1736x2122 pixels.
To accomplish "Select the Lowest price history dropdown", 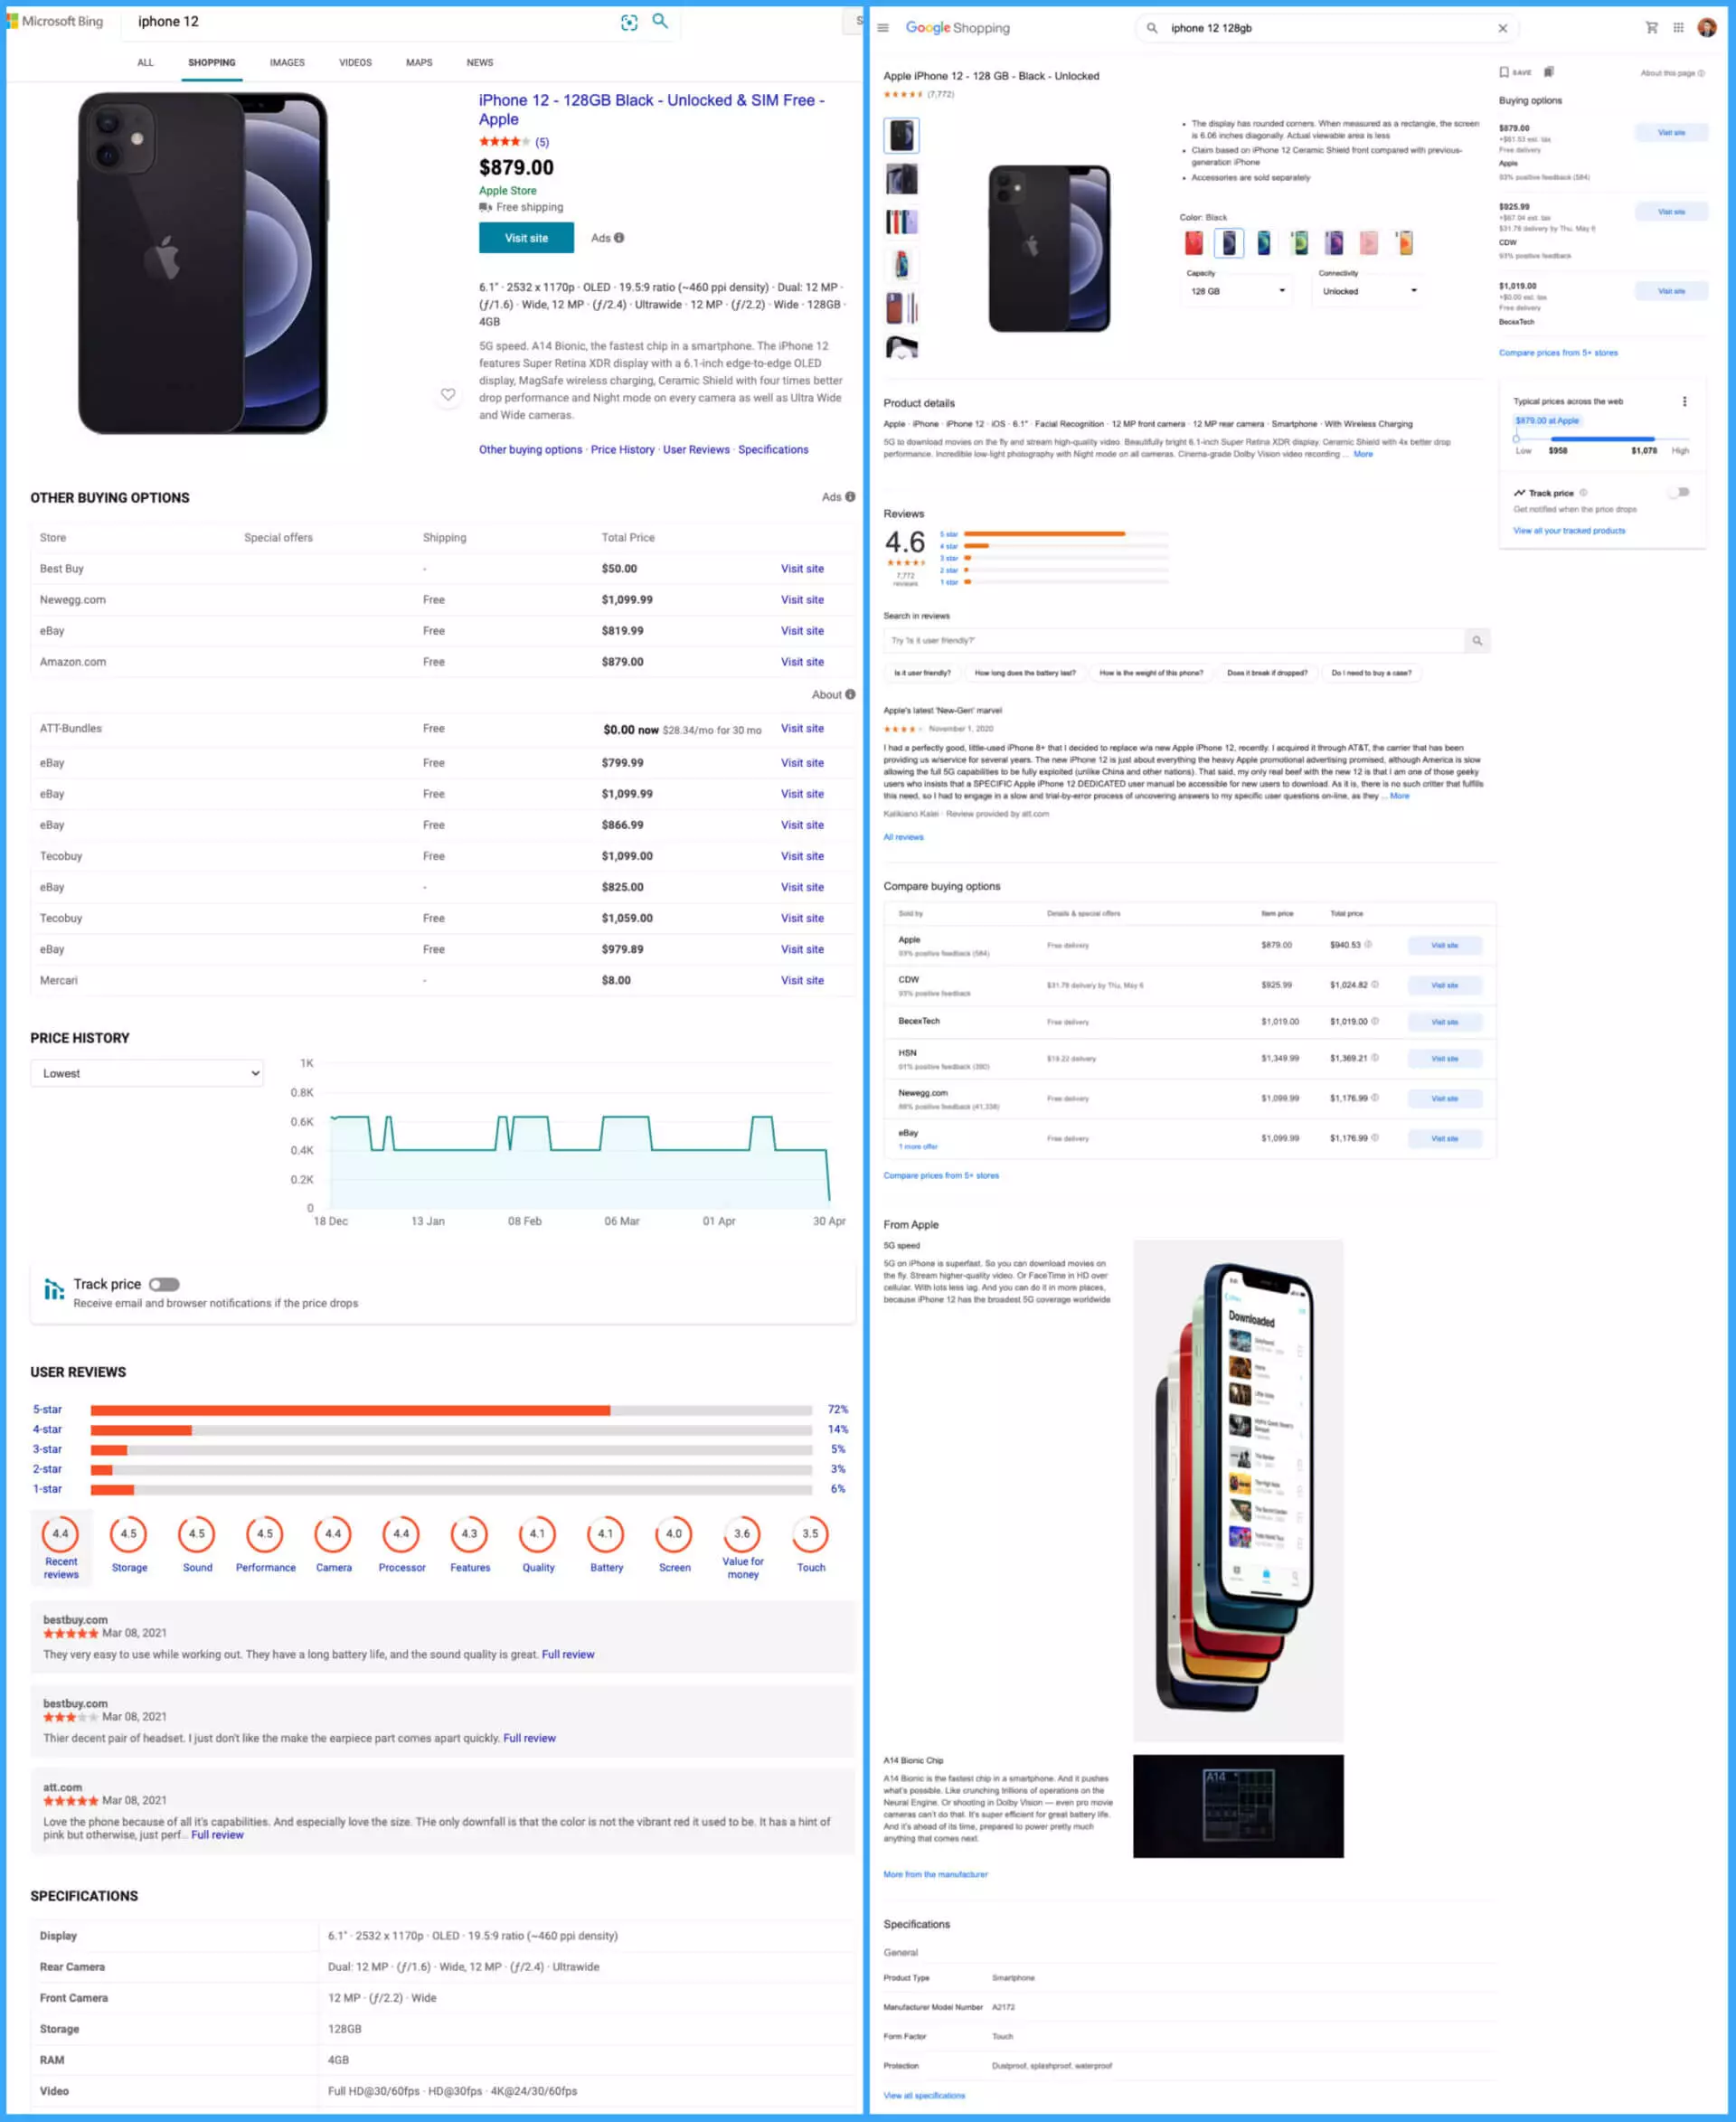I will 145,1071.
